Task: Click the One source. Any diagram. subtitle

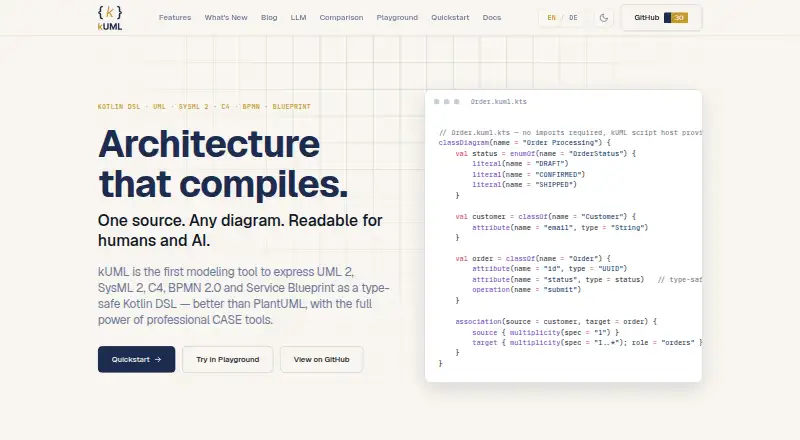Action: click(x=240, y=230)
